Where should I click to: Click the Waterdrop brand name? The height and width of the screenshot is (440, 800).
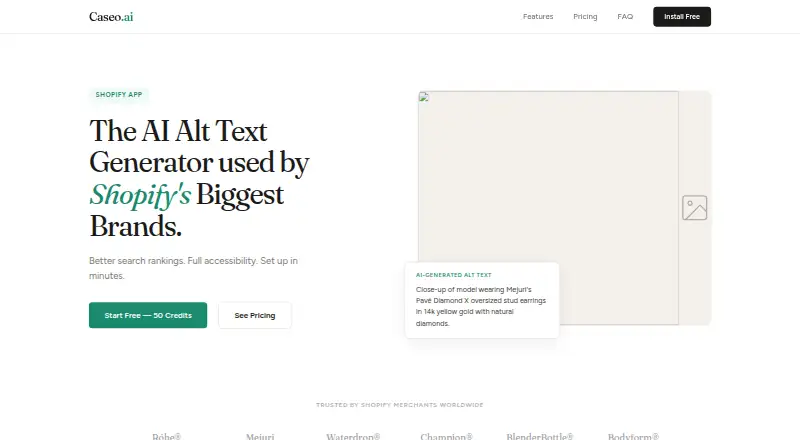tap(353, 436)
